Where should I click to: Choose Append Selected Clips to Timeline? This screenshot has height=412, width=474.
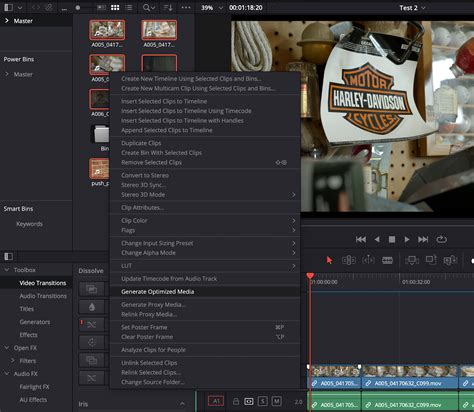(x=205, y=130)
